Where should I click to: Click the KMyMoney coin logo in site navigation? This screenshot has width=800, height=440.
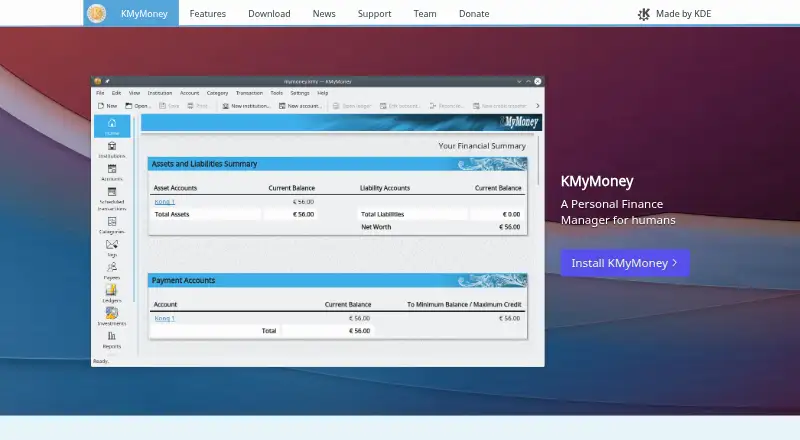pyautogui.click(x=96, y=13)
